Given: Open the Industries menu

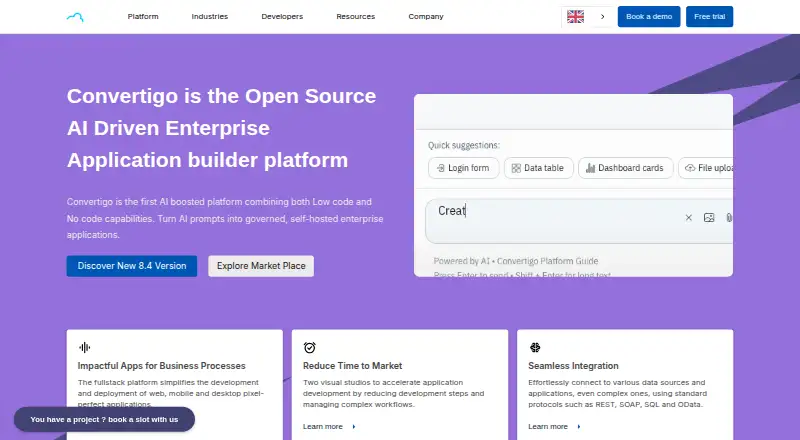Looking at the screenshot, I should click(x=210, y=16).
